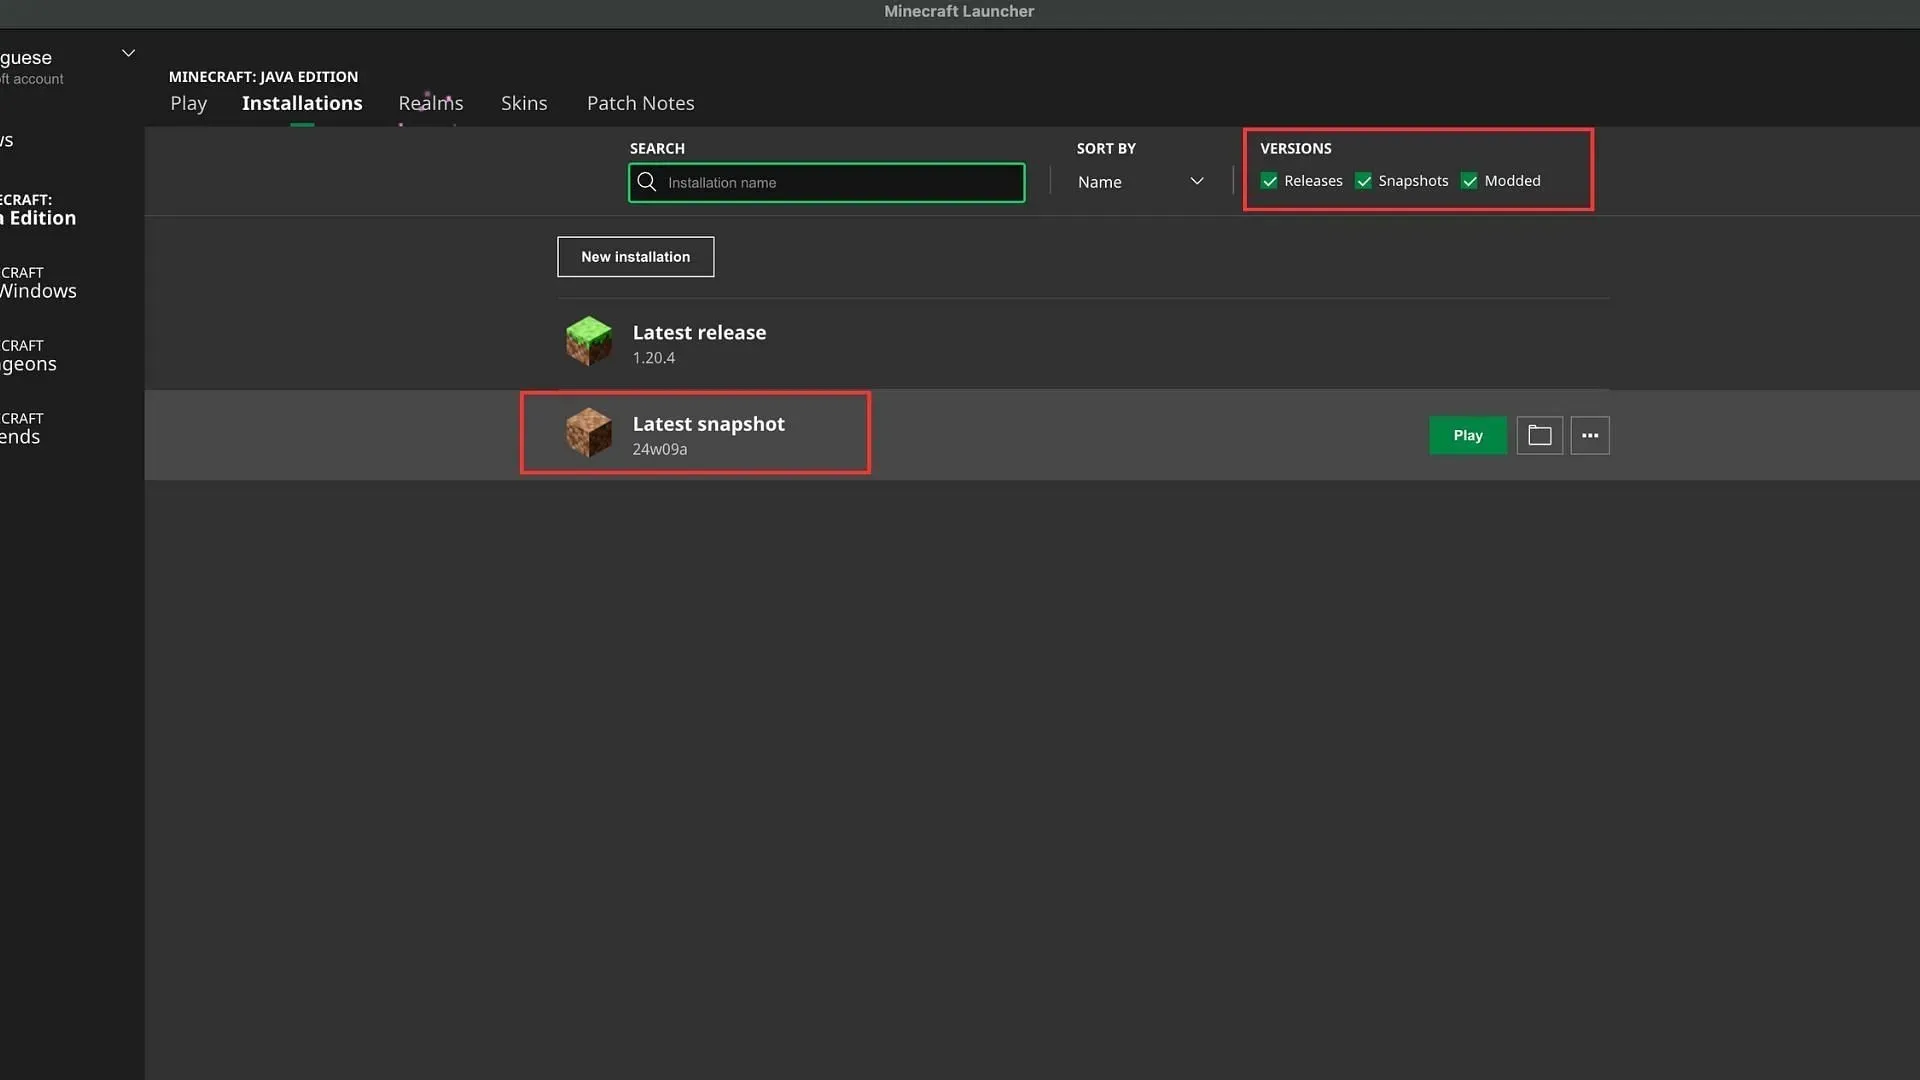Click the search magnifier icon in search bar
Screen dimensions: 1920x1080
pyautogui.click(x=646, y=181)
